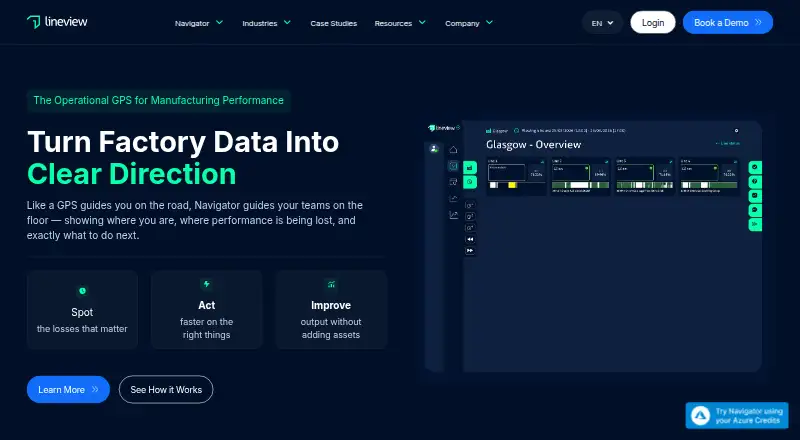Viewport: 800px width, 440px height.
Task: Click the green clock button in dashboard
Action: pos(470,182)
